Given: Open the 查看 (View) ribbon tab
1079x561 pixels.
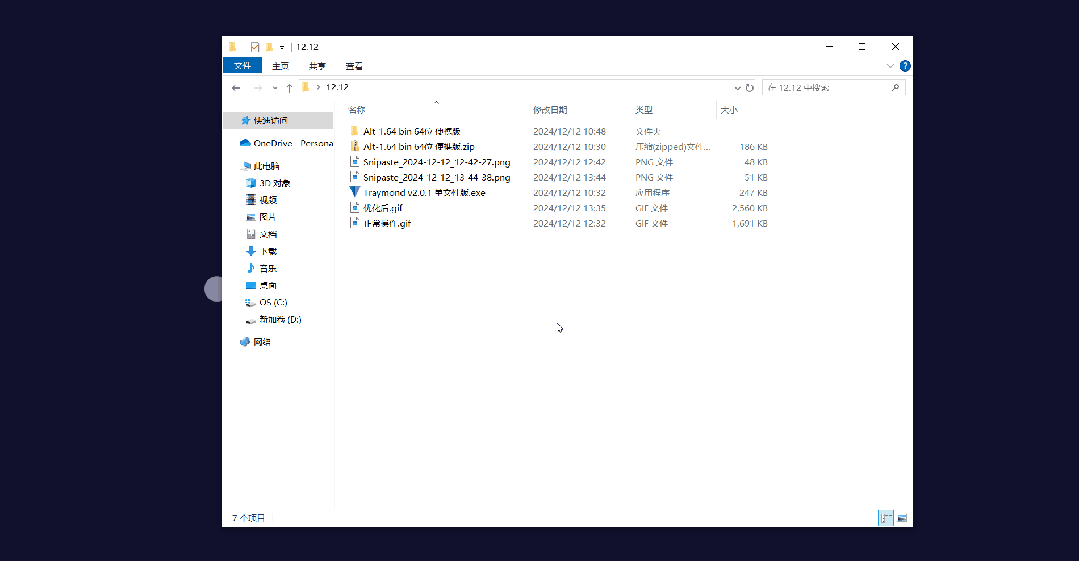Looking at the screenshot, I should tap(354, 66).
